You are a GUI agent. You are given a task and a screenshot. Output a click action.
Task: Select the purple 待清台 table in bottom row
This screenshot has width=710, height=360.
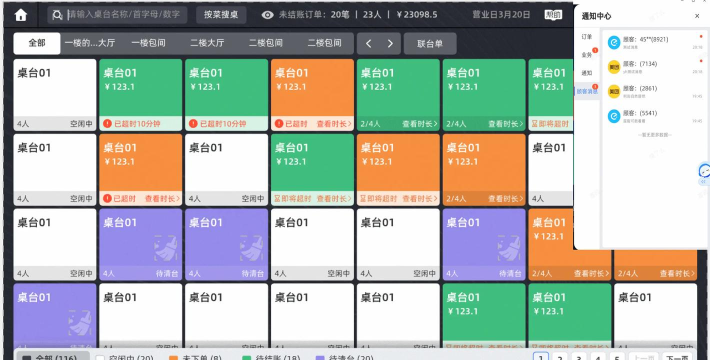coord(55,316)
